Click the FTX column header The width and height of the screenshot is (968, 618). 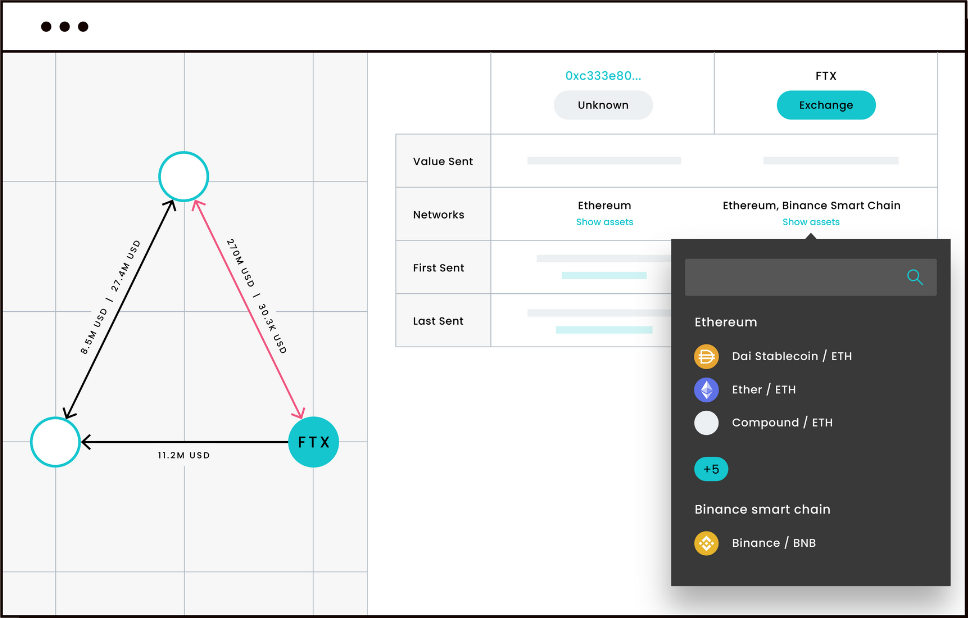[x=826, y=75]
